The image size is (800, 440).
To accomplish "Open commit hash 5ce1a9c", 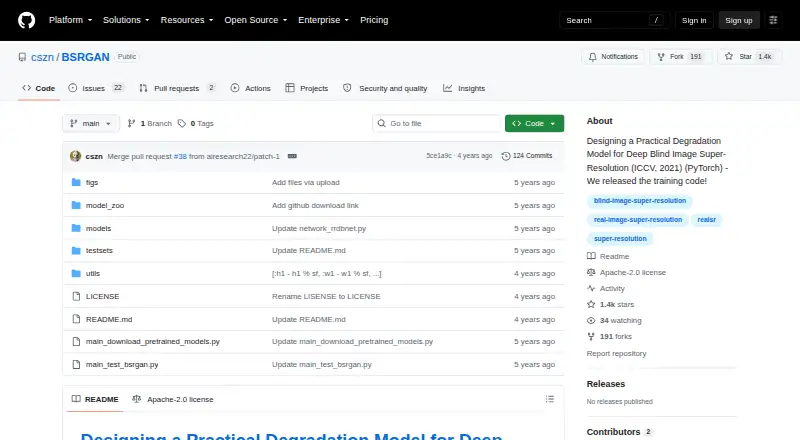I will [x=439, y=156].
